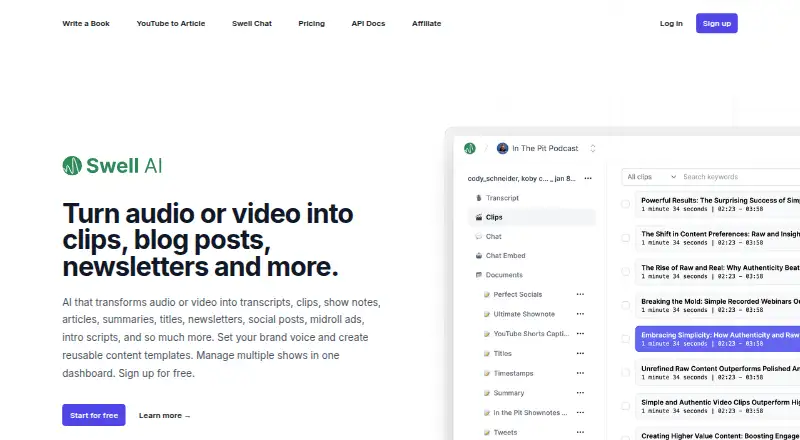The image size is (800, 440).
Task: Follow the Learn more link
Action: 164,415
